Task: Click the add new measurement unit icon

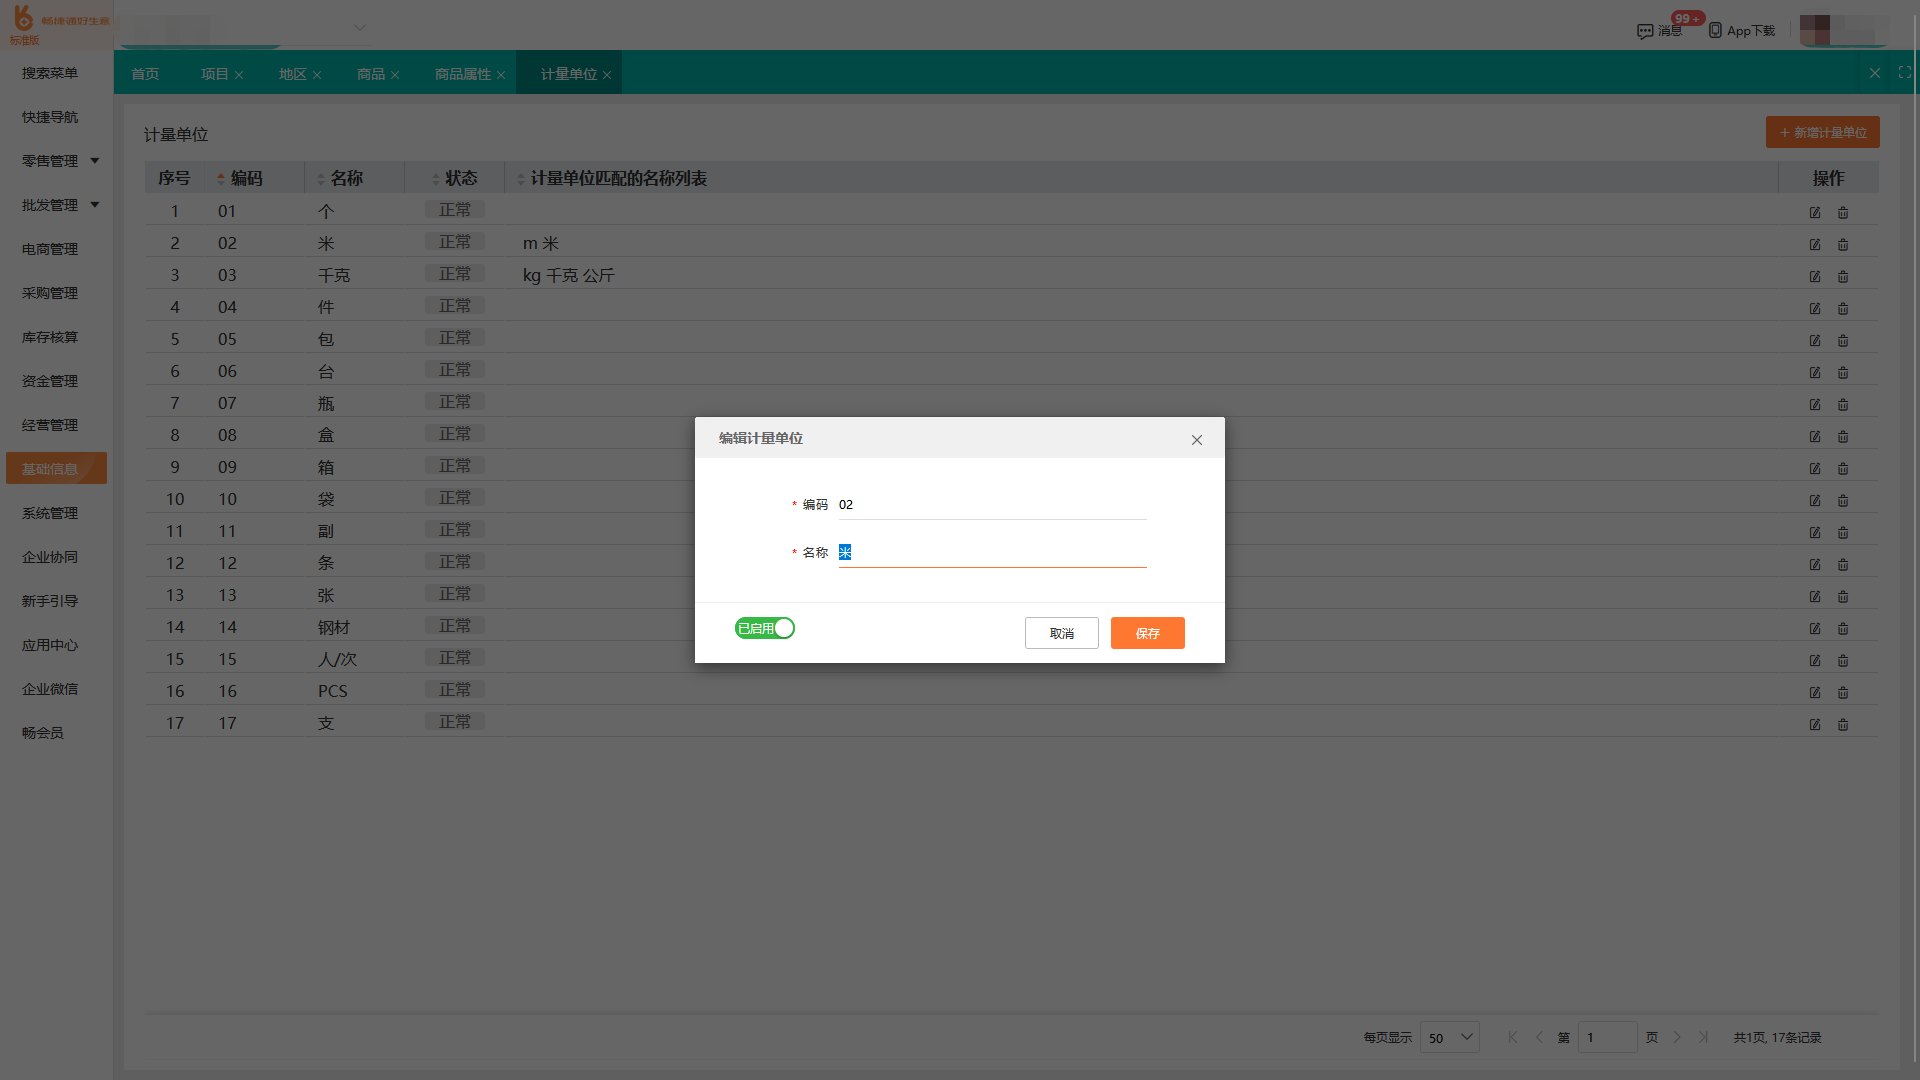Action: point(1822,132)
